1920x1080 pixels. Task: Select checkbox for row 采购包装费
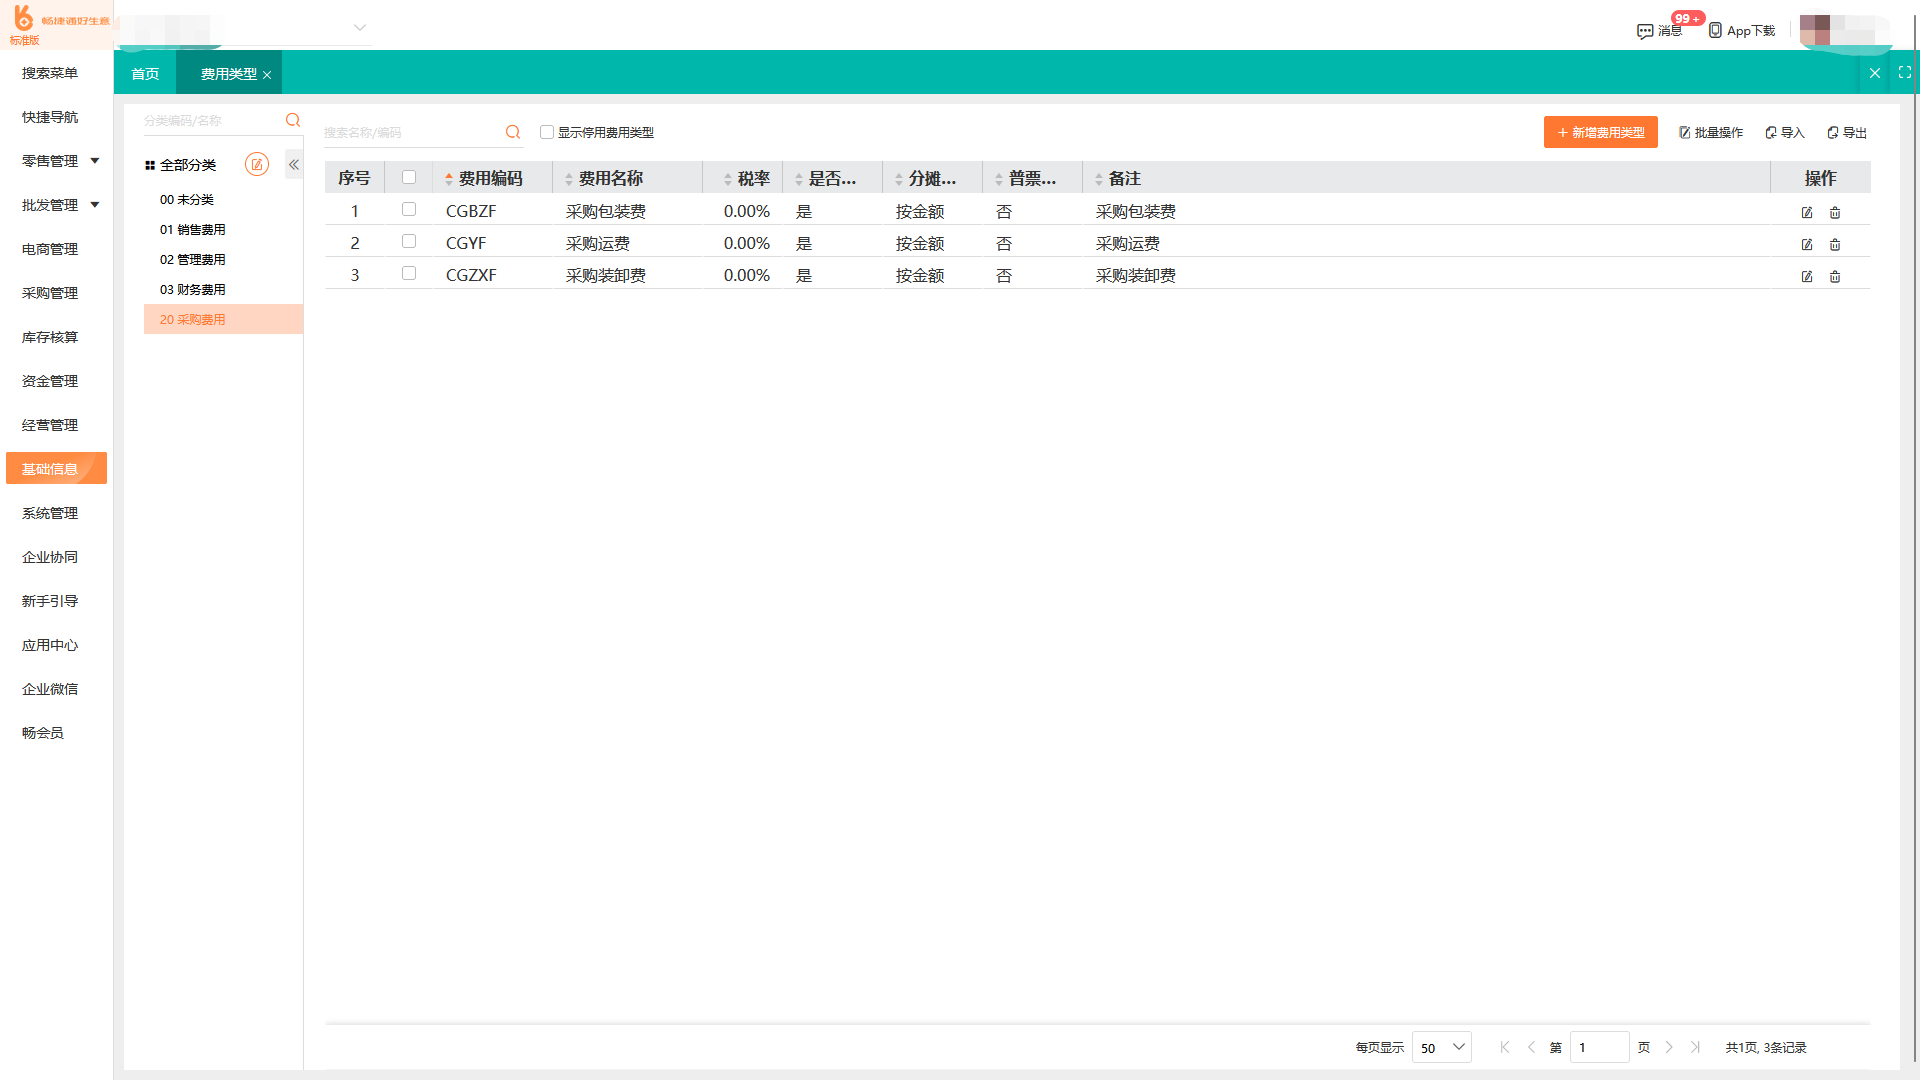[x=409, y=210]
